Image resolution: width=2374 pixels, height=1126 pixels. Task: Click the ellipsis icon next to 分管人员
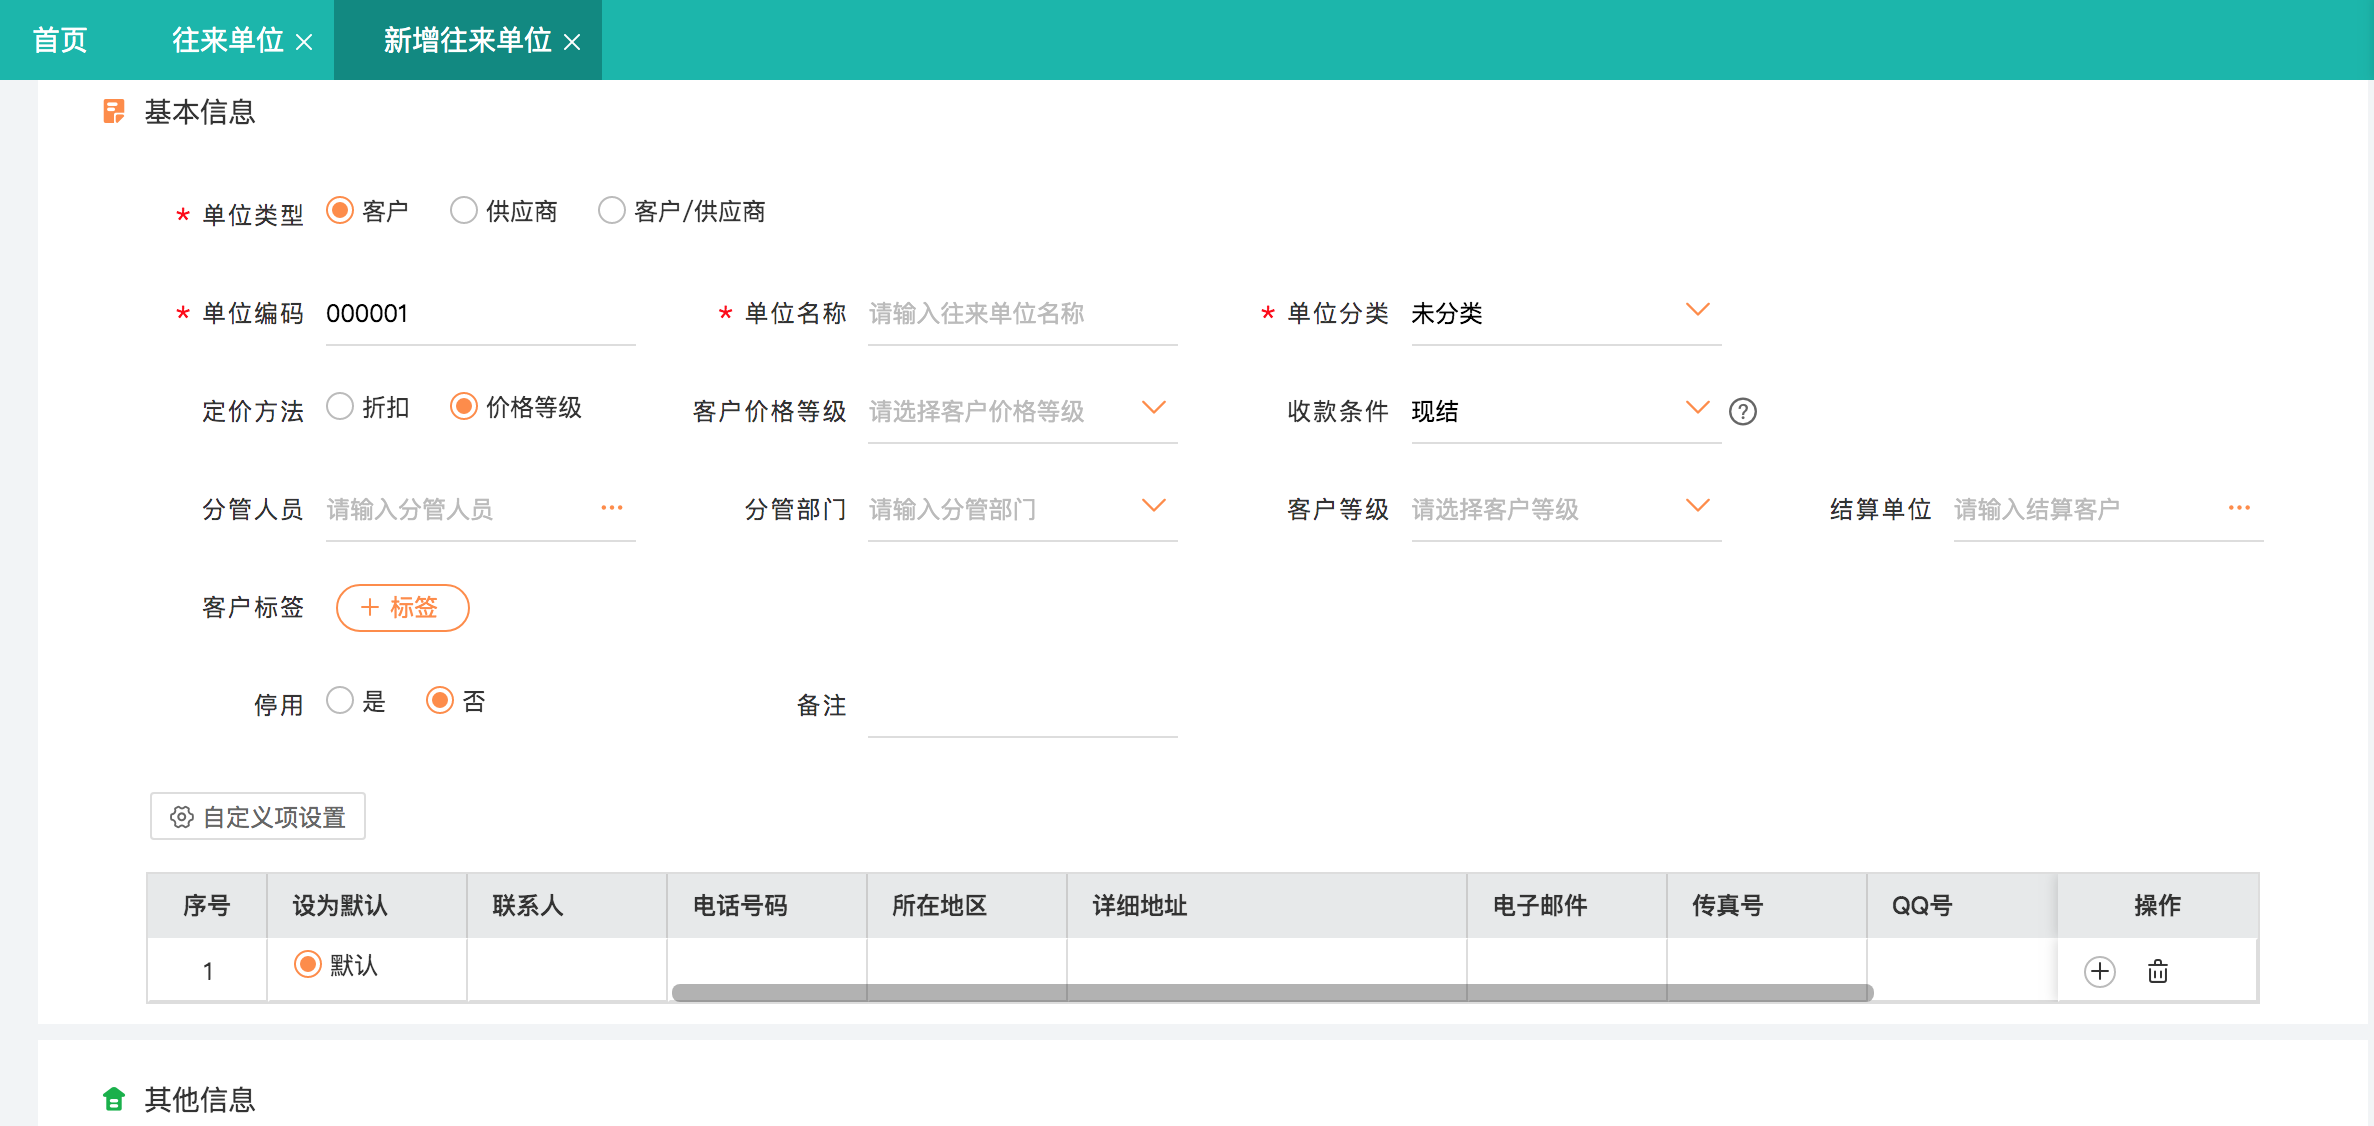[x=613, y=509]
